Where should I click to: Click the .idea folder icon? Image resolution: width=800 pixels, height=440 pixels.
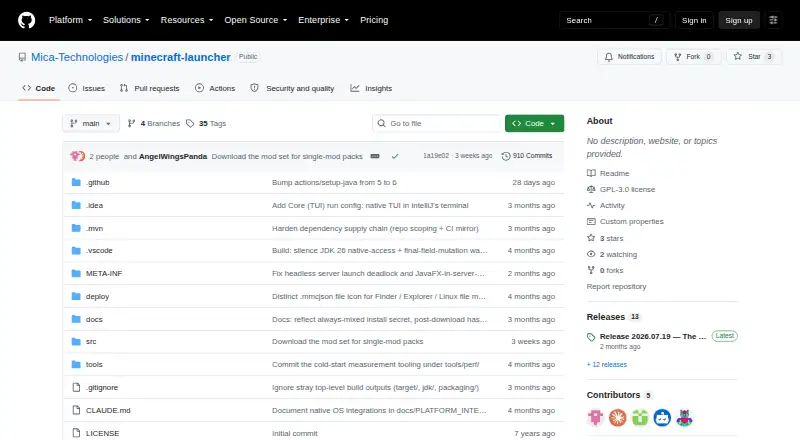coord(76,205)
